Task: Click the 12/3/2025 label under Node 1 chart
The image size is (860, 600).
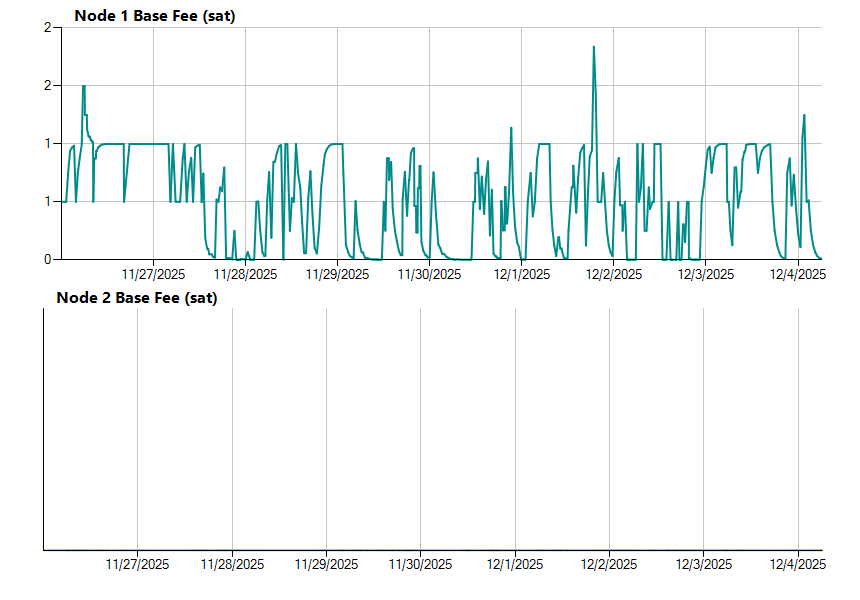Action: (705, 273)
